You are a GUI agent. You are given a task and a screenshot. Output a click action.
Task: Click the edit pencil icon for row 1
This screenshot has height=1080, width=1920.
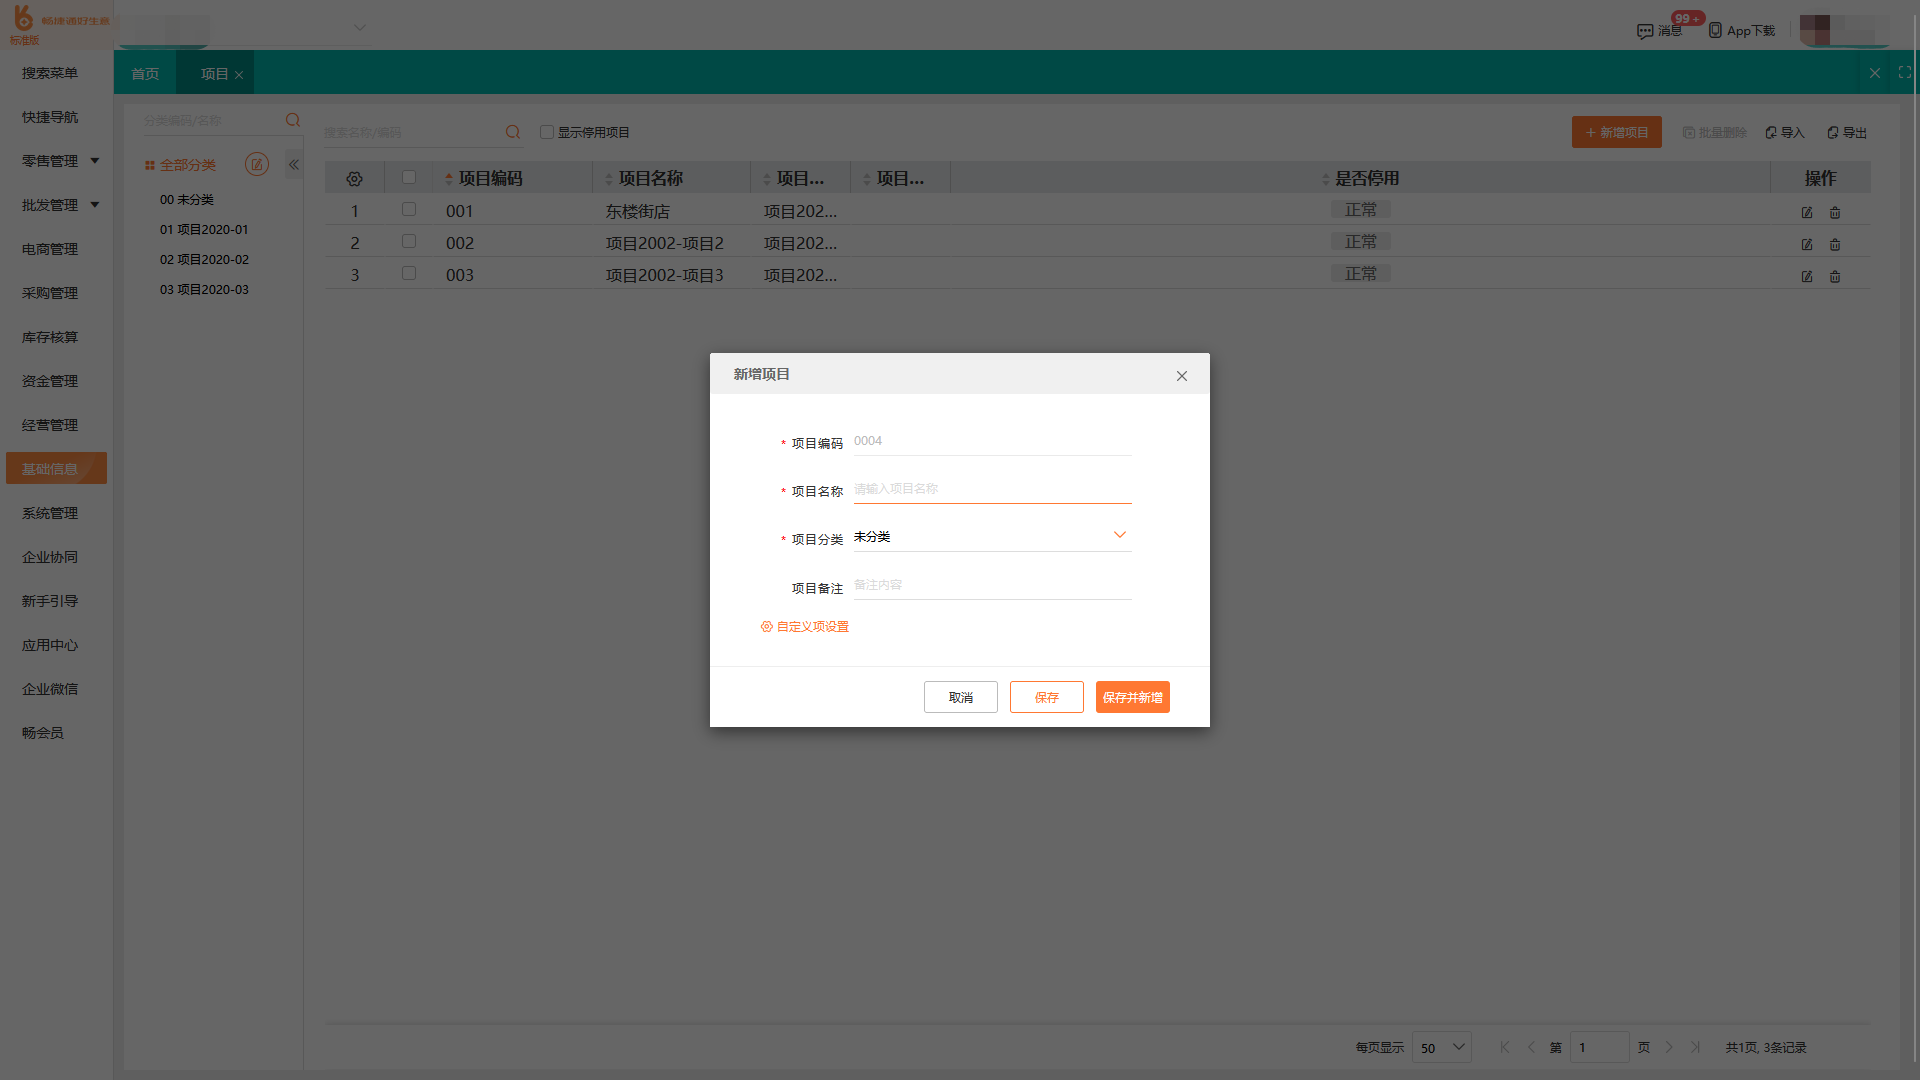tap(1807, 212)
